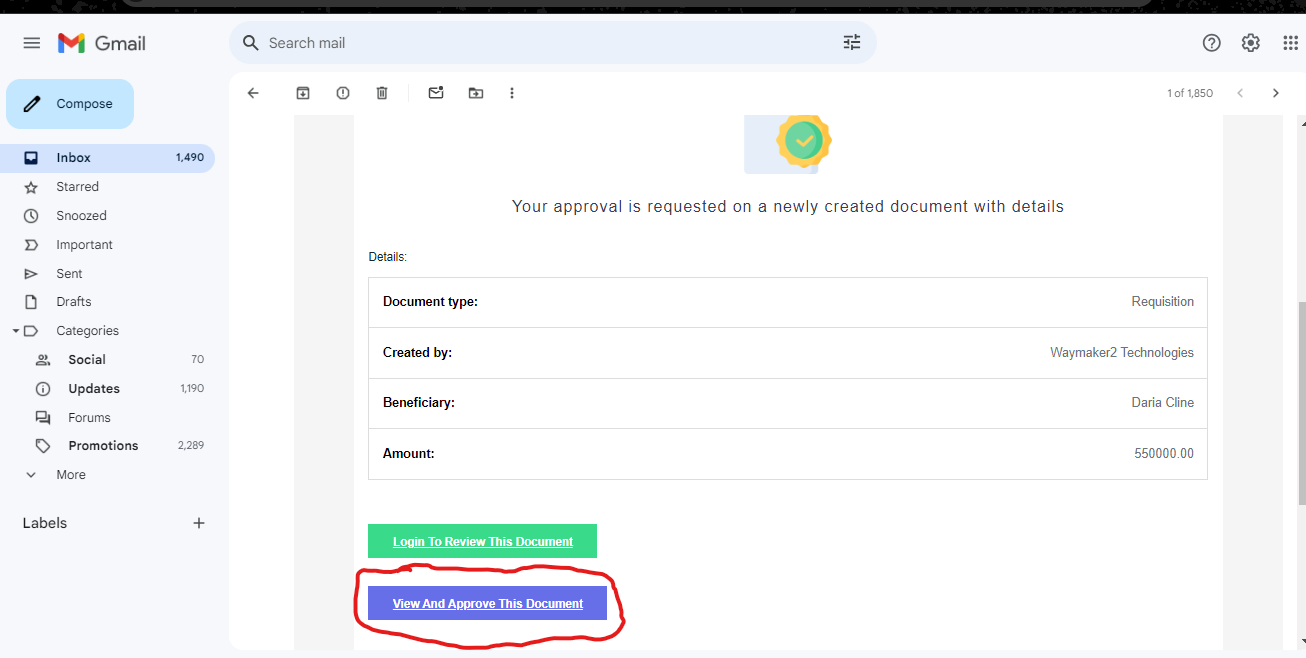Toggle the main menu hamburger
The image size is (1306, 658).
point(32,43)
